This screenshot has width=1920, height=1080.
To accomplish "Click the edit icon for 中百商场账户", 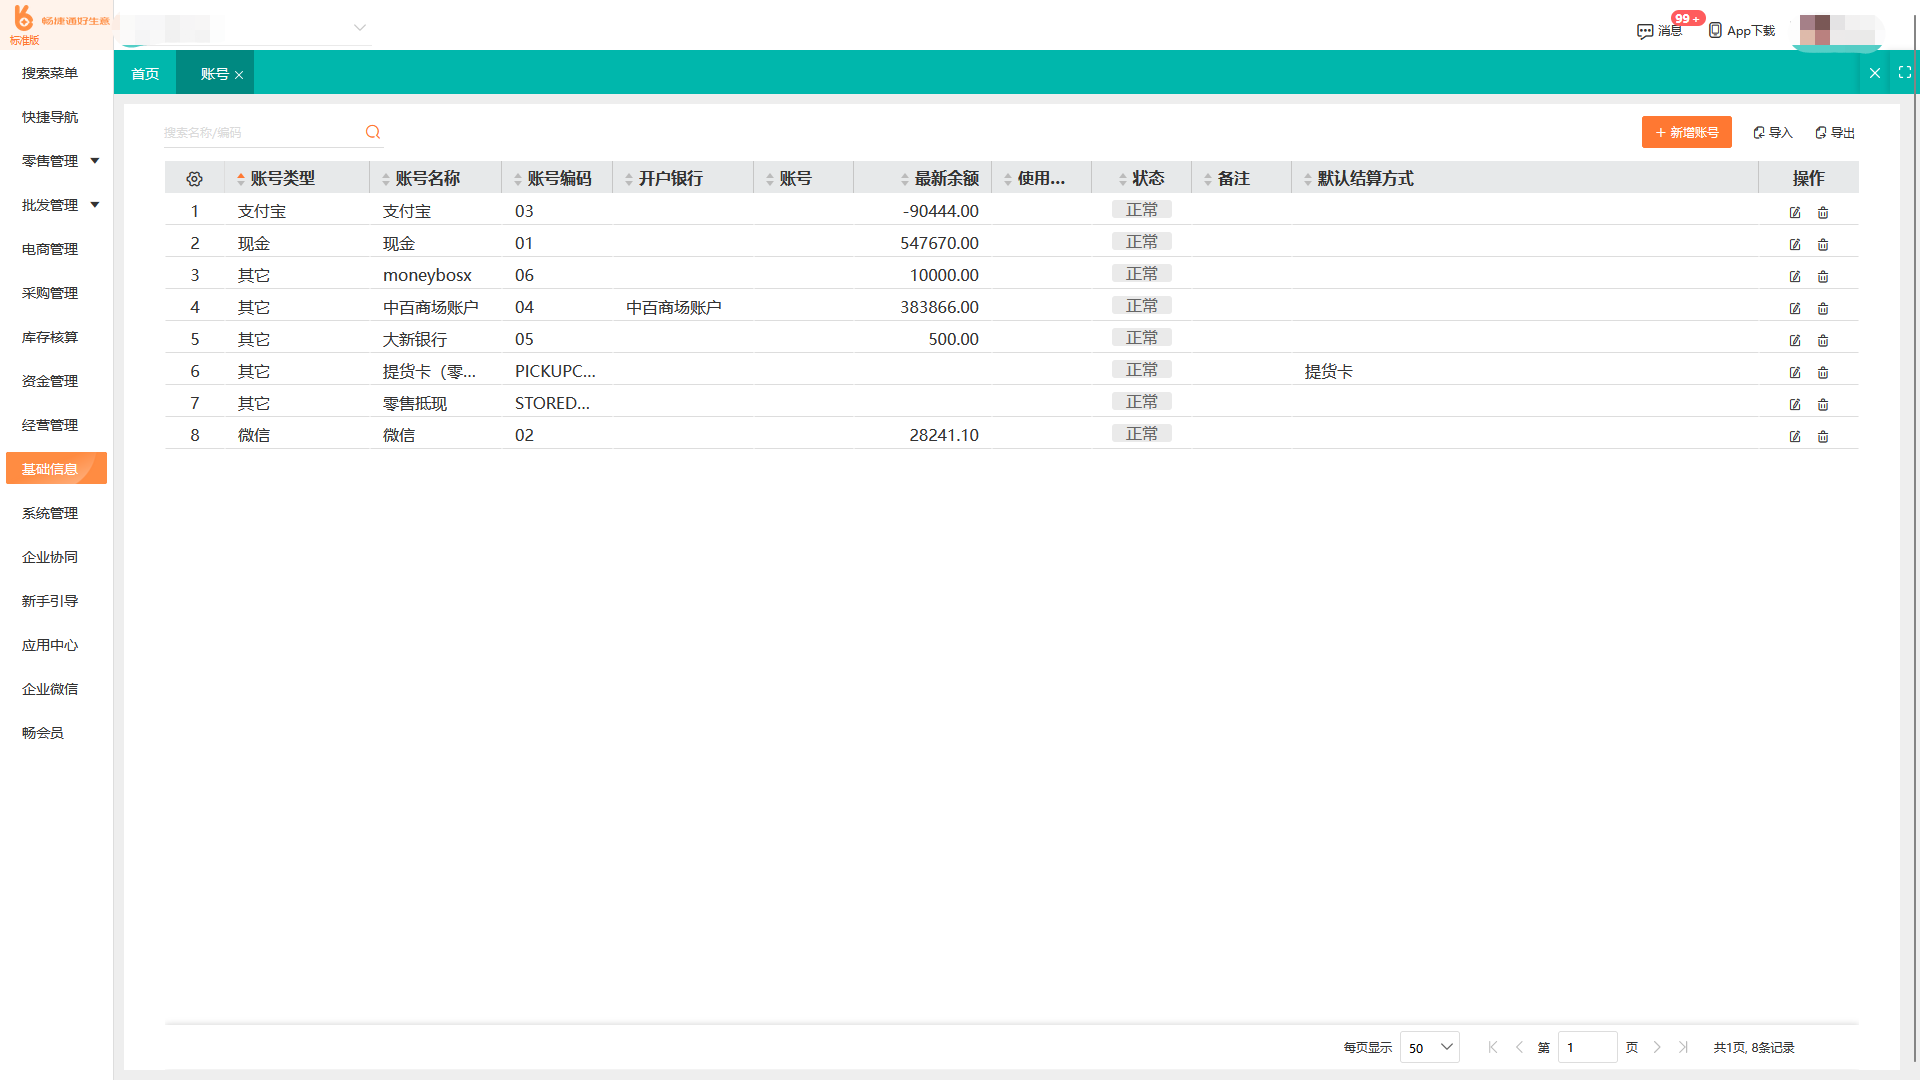I will [x=1795, y=306].
